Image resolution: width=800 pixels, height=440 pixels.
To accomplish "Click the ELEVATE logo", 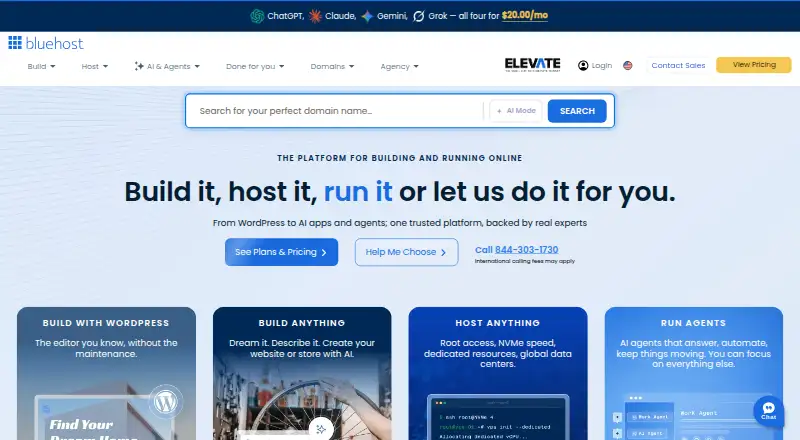I will point(532,64).
